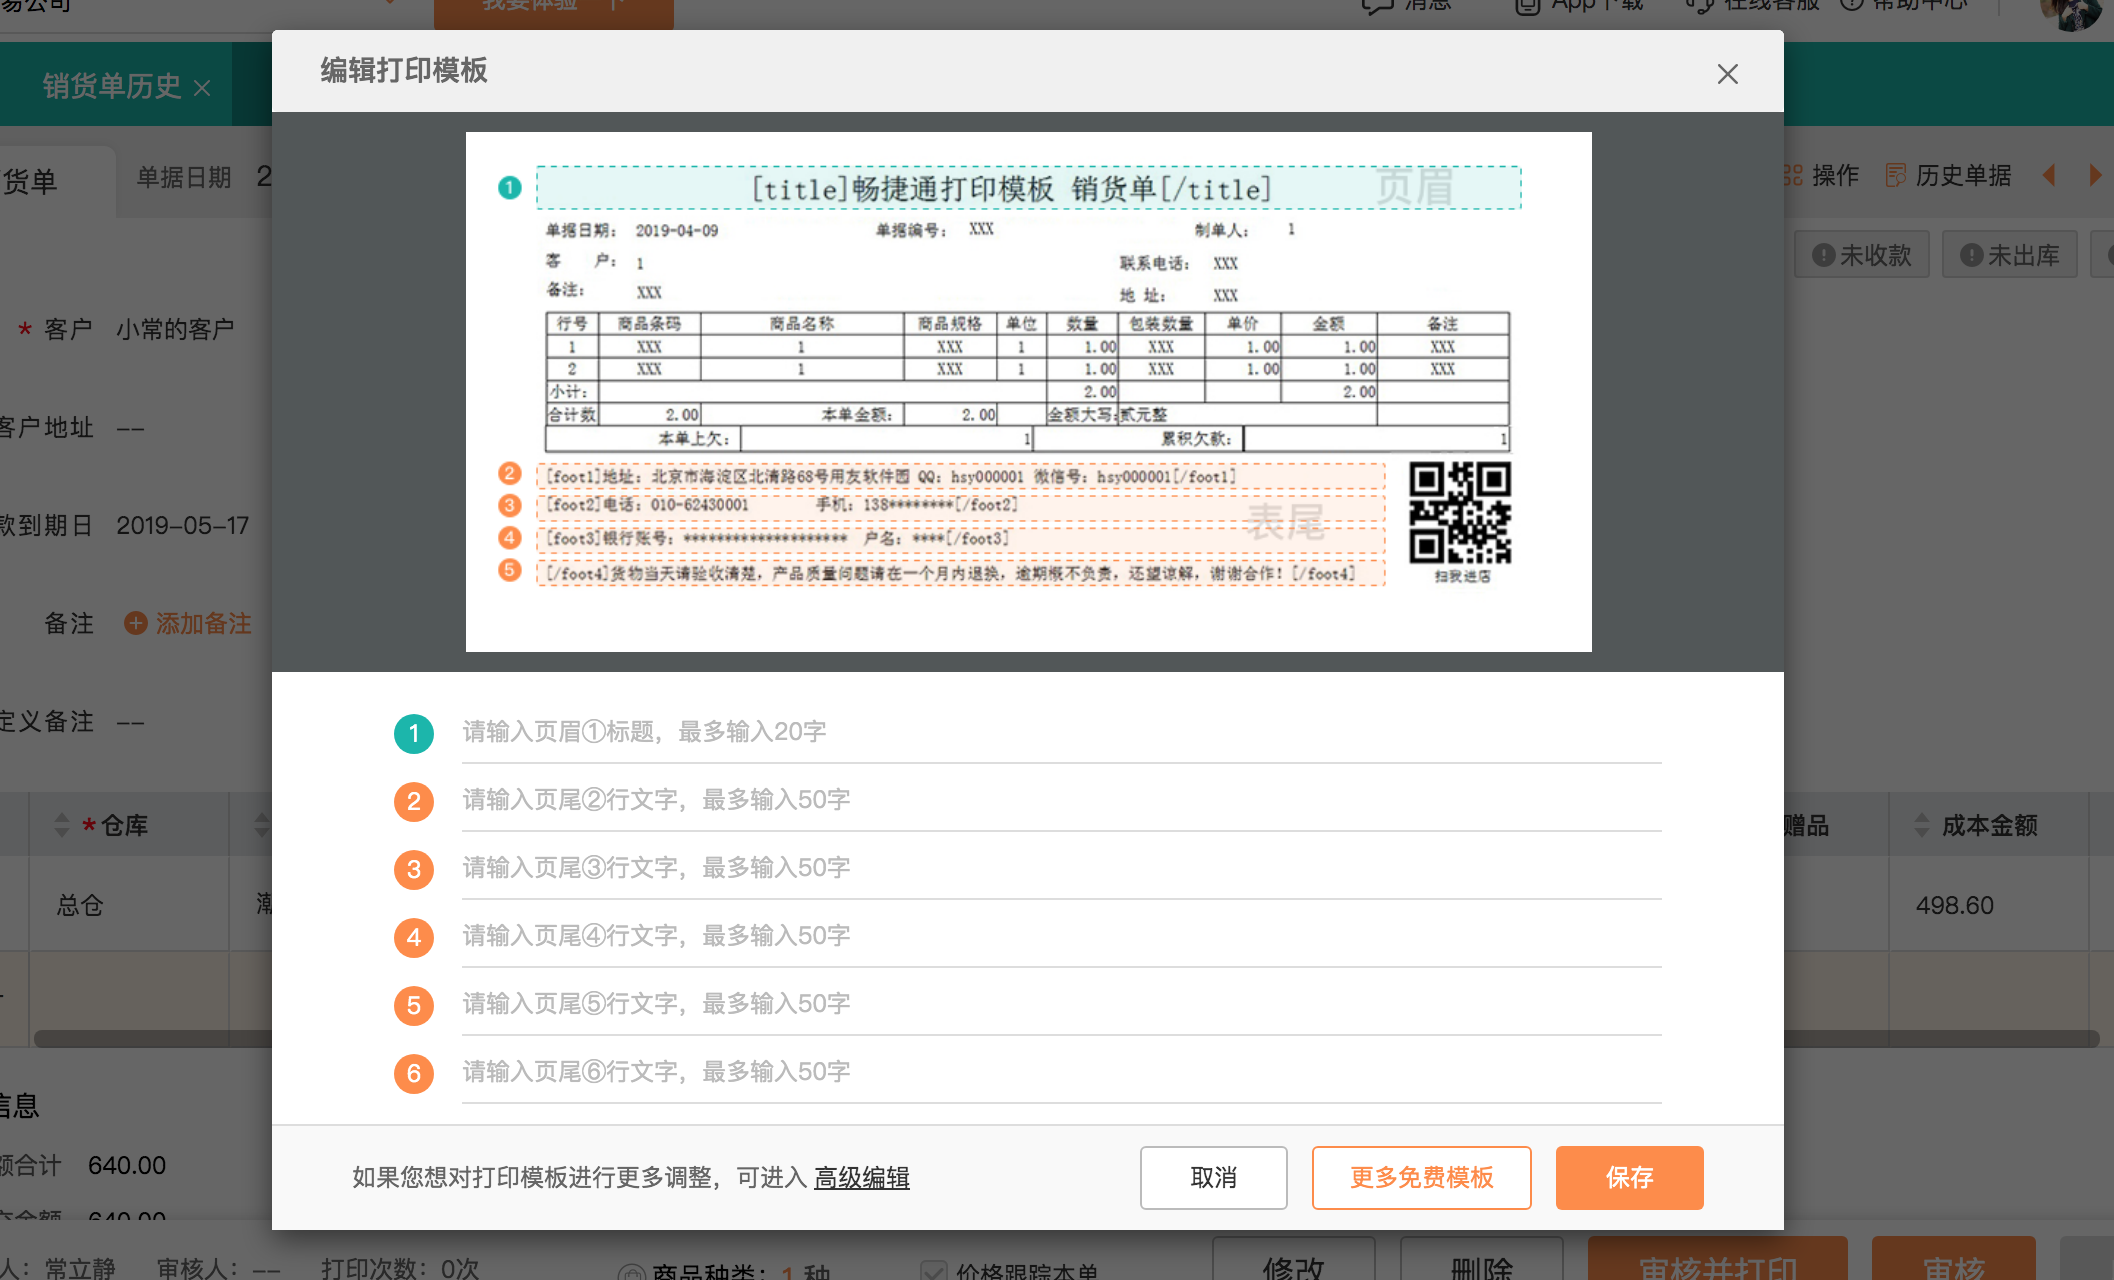This screenshot has width=2114, height=1280.
Task: Click the close button on 编辑打印模板 dialog
Action: 1727,74
